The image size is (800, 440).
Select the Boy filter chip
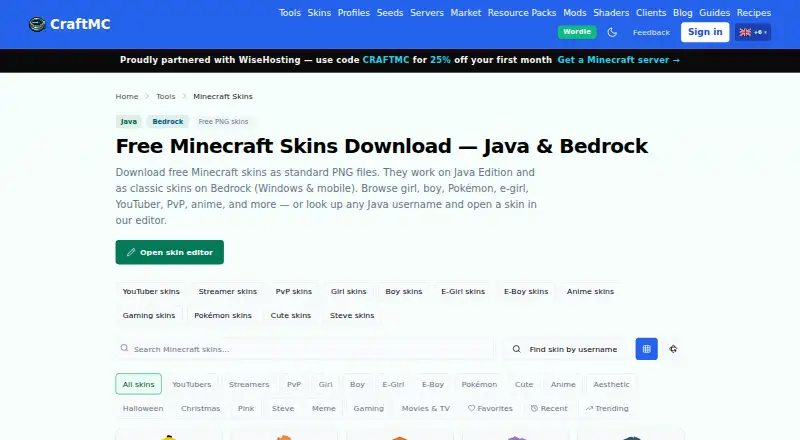coord(357,384)
